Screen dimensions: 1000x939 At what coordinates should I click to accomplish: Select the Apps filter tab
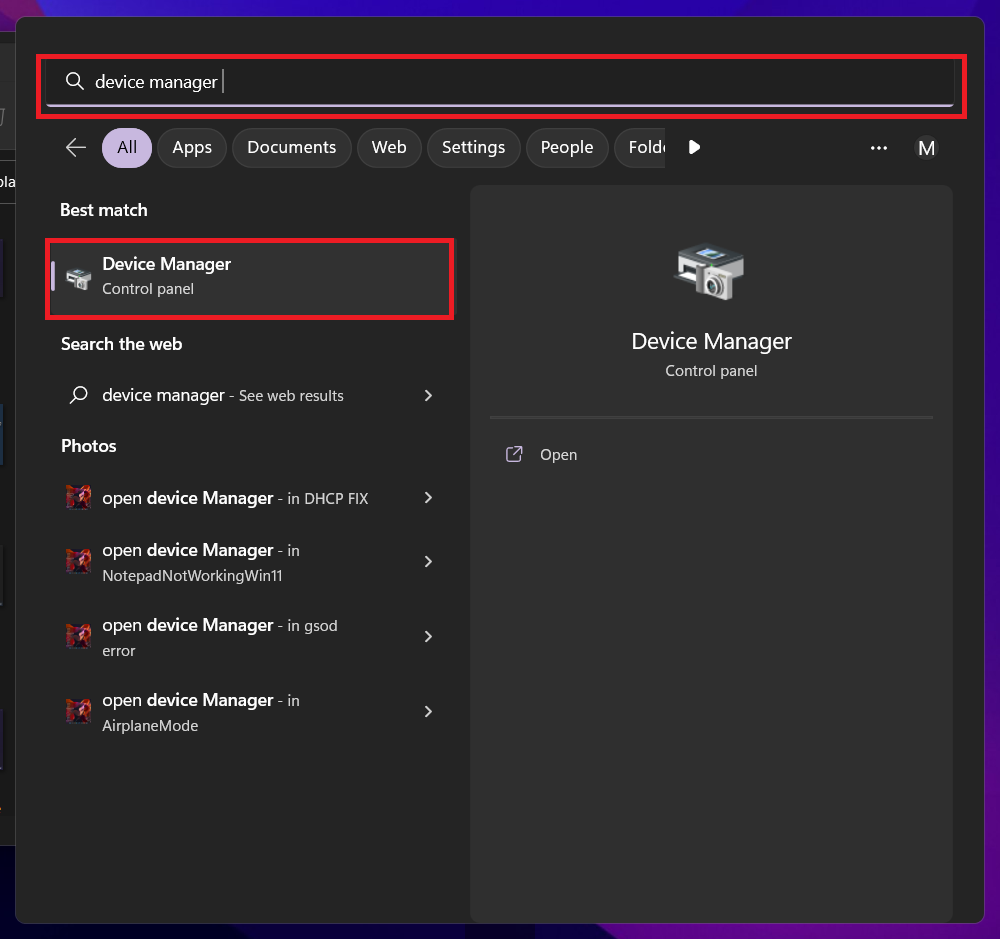click(192, 148)
